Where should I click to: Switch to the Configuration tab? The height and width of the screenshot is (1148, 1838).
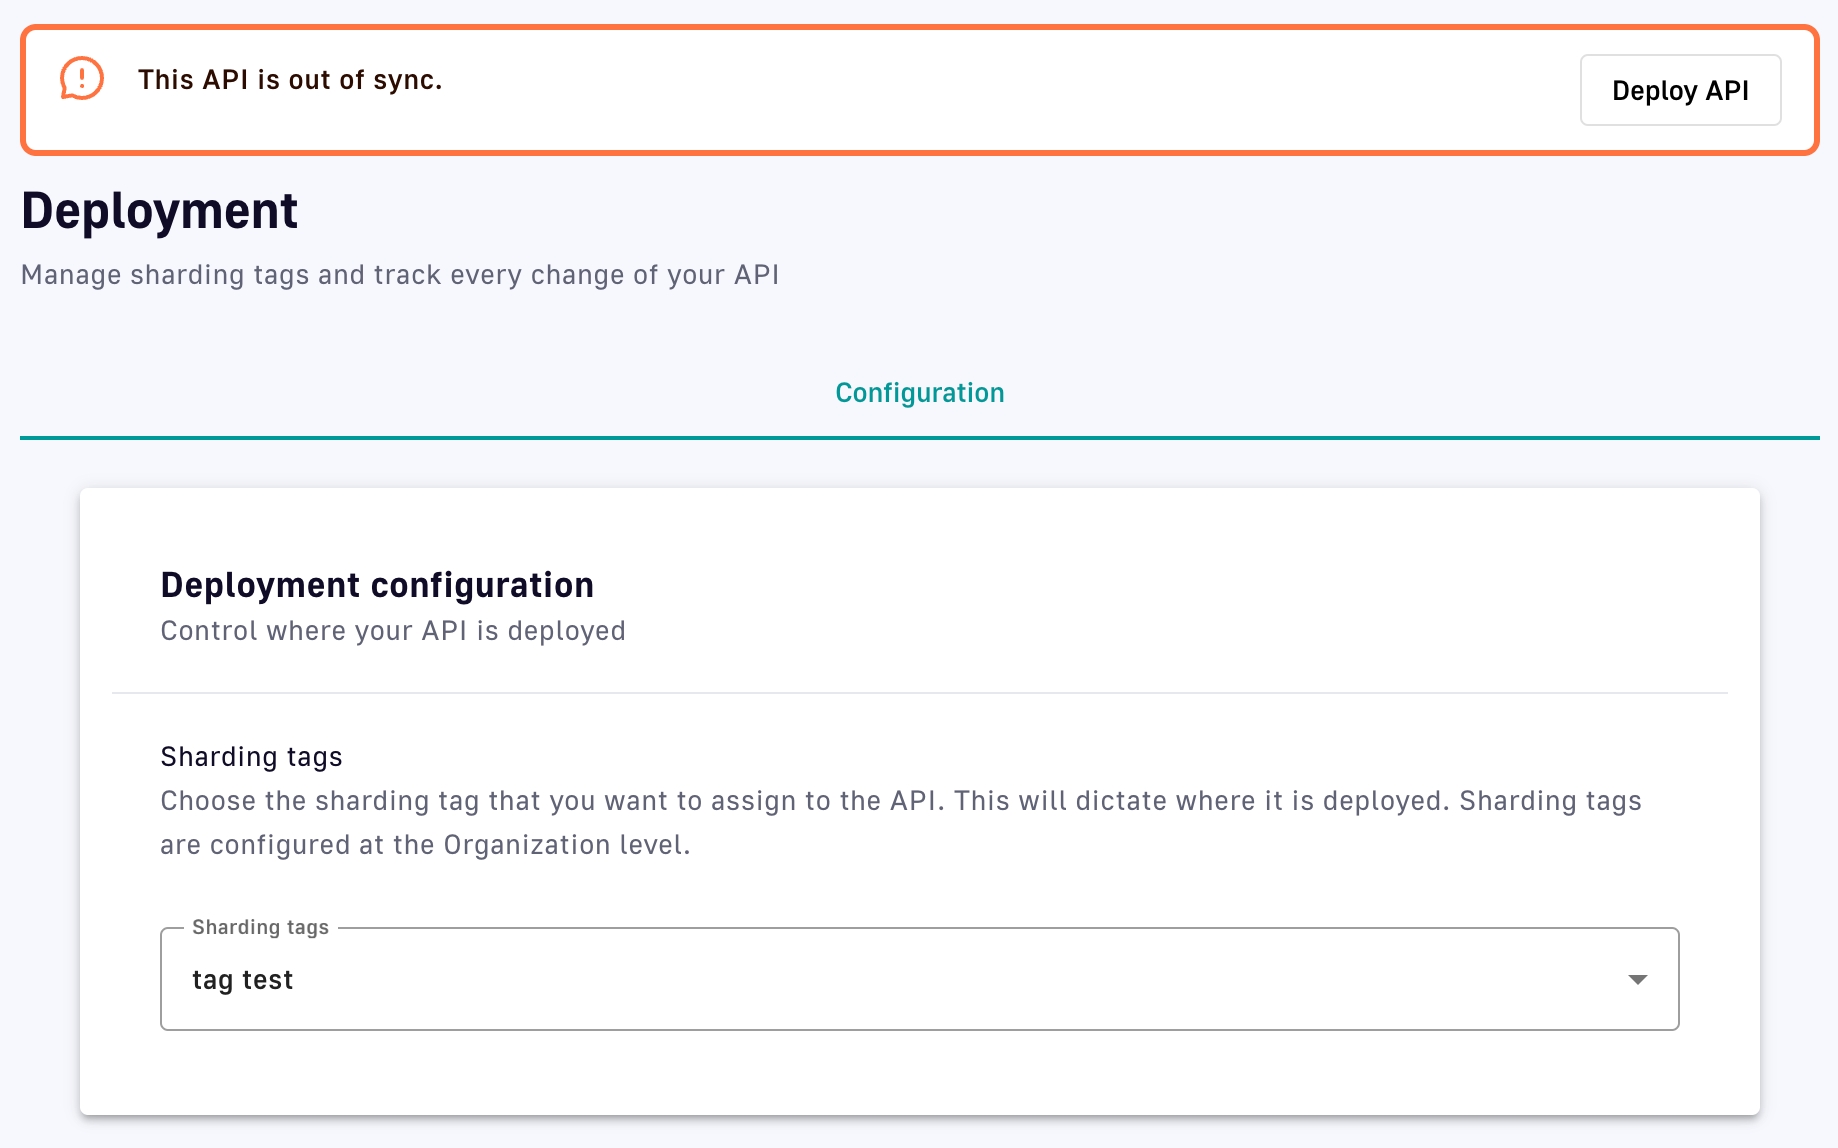click(x=919, y=393)
